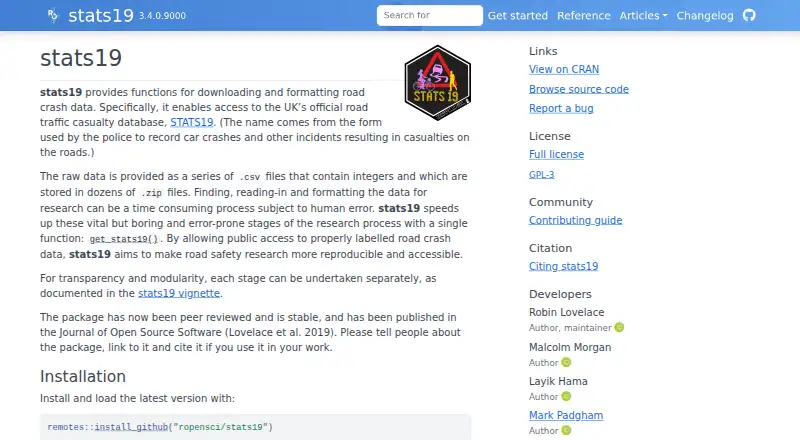Viewport: 800px width, 440px height.
Task: Click the main stats19 page heading
Action: coord(81,58)
